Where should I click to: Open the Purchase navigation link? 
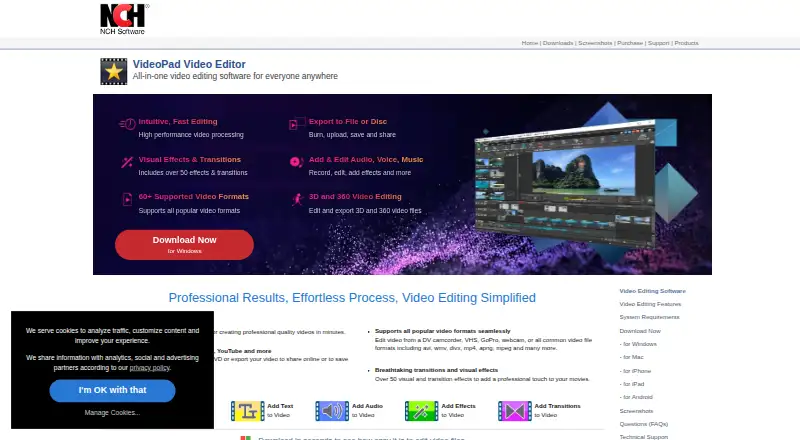(630, 43)
